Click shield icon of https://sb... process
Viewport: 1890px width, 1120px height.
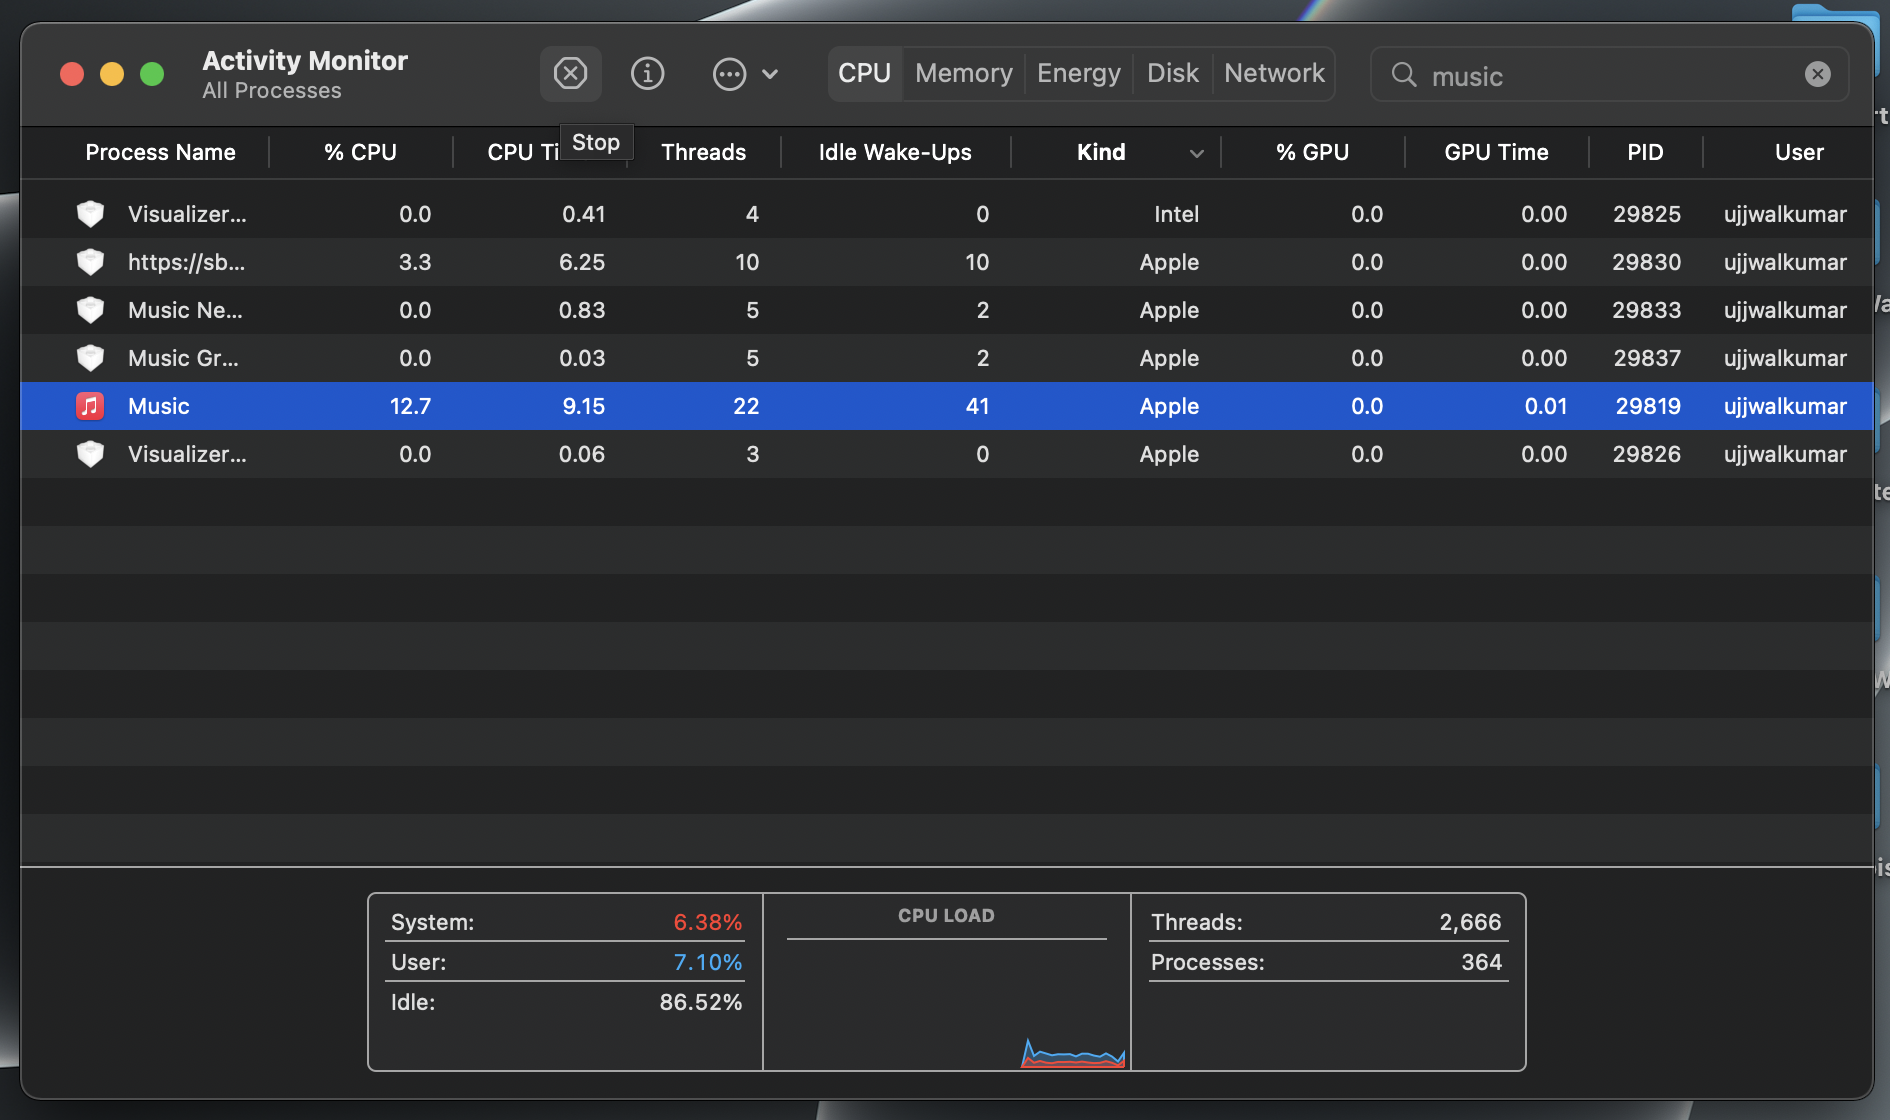point(90,262)
